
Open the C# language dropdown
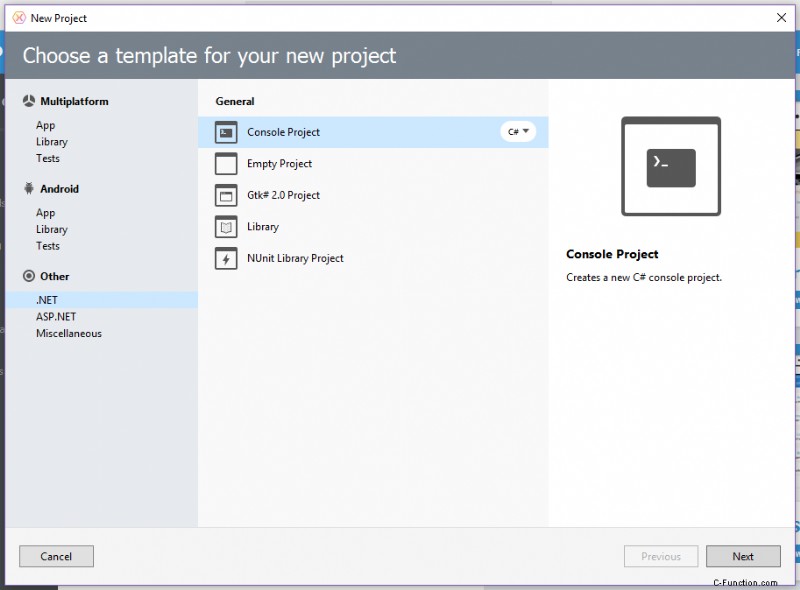(518, 132)
